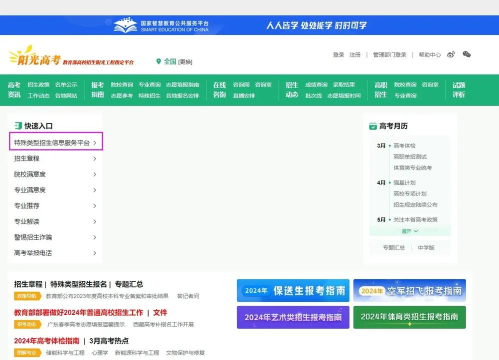Open the Weibo icon link

(451, 54)
